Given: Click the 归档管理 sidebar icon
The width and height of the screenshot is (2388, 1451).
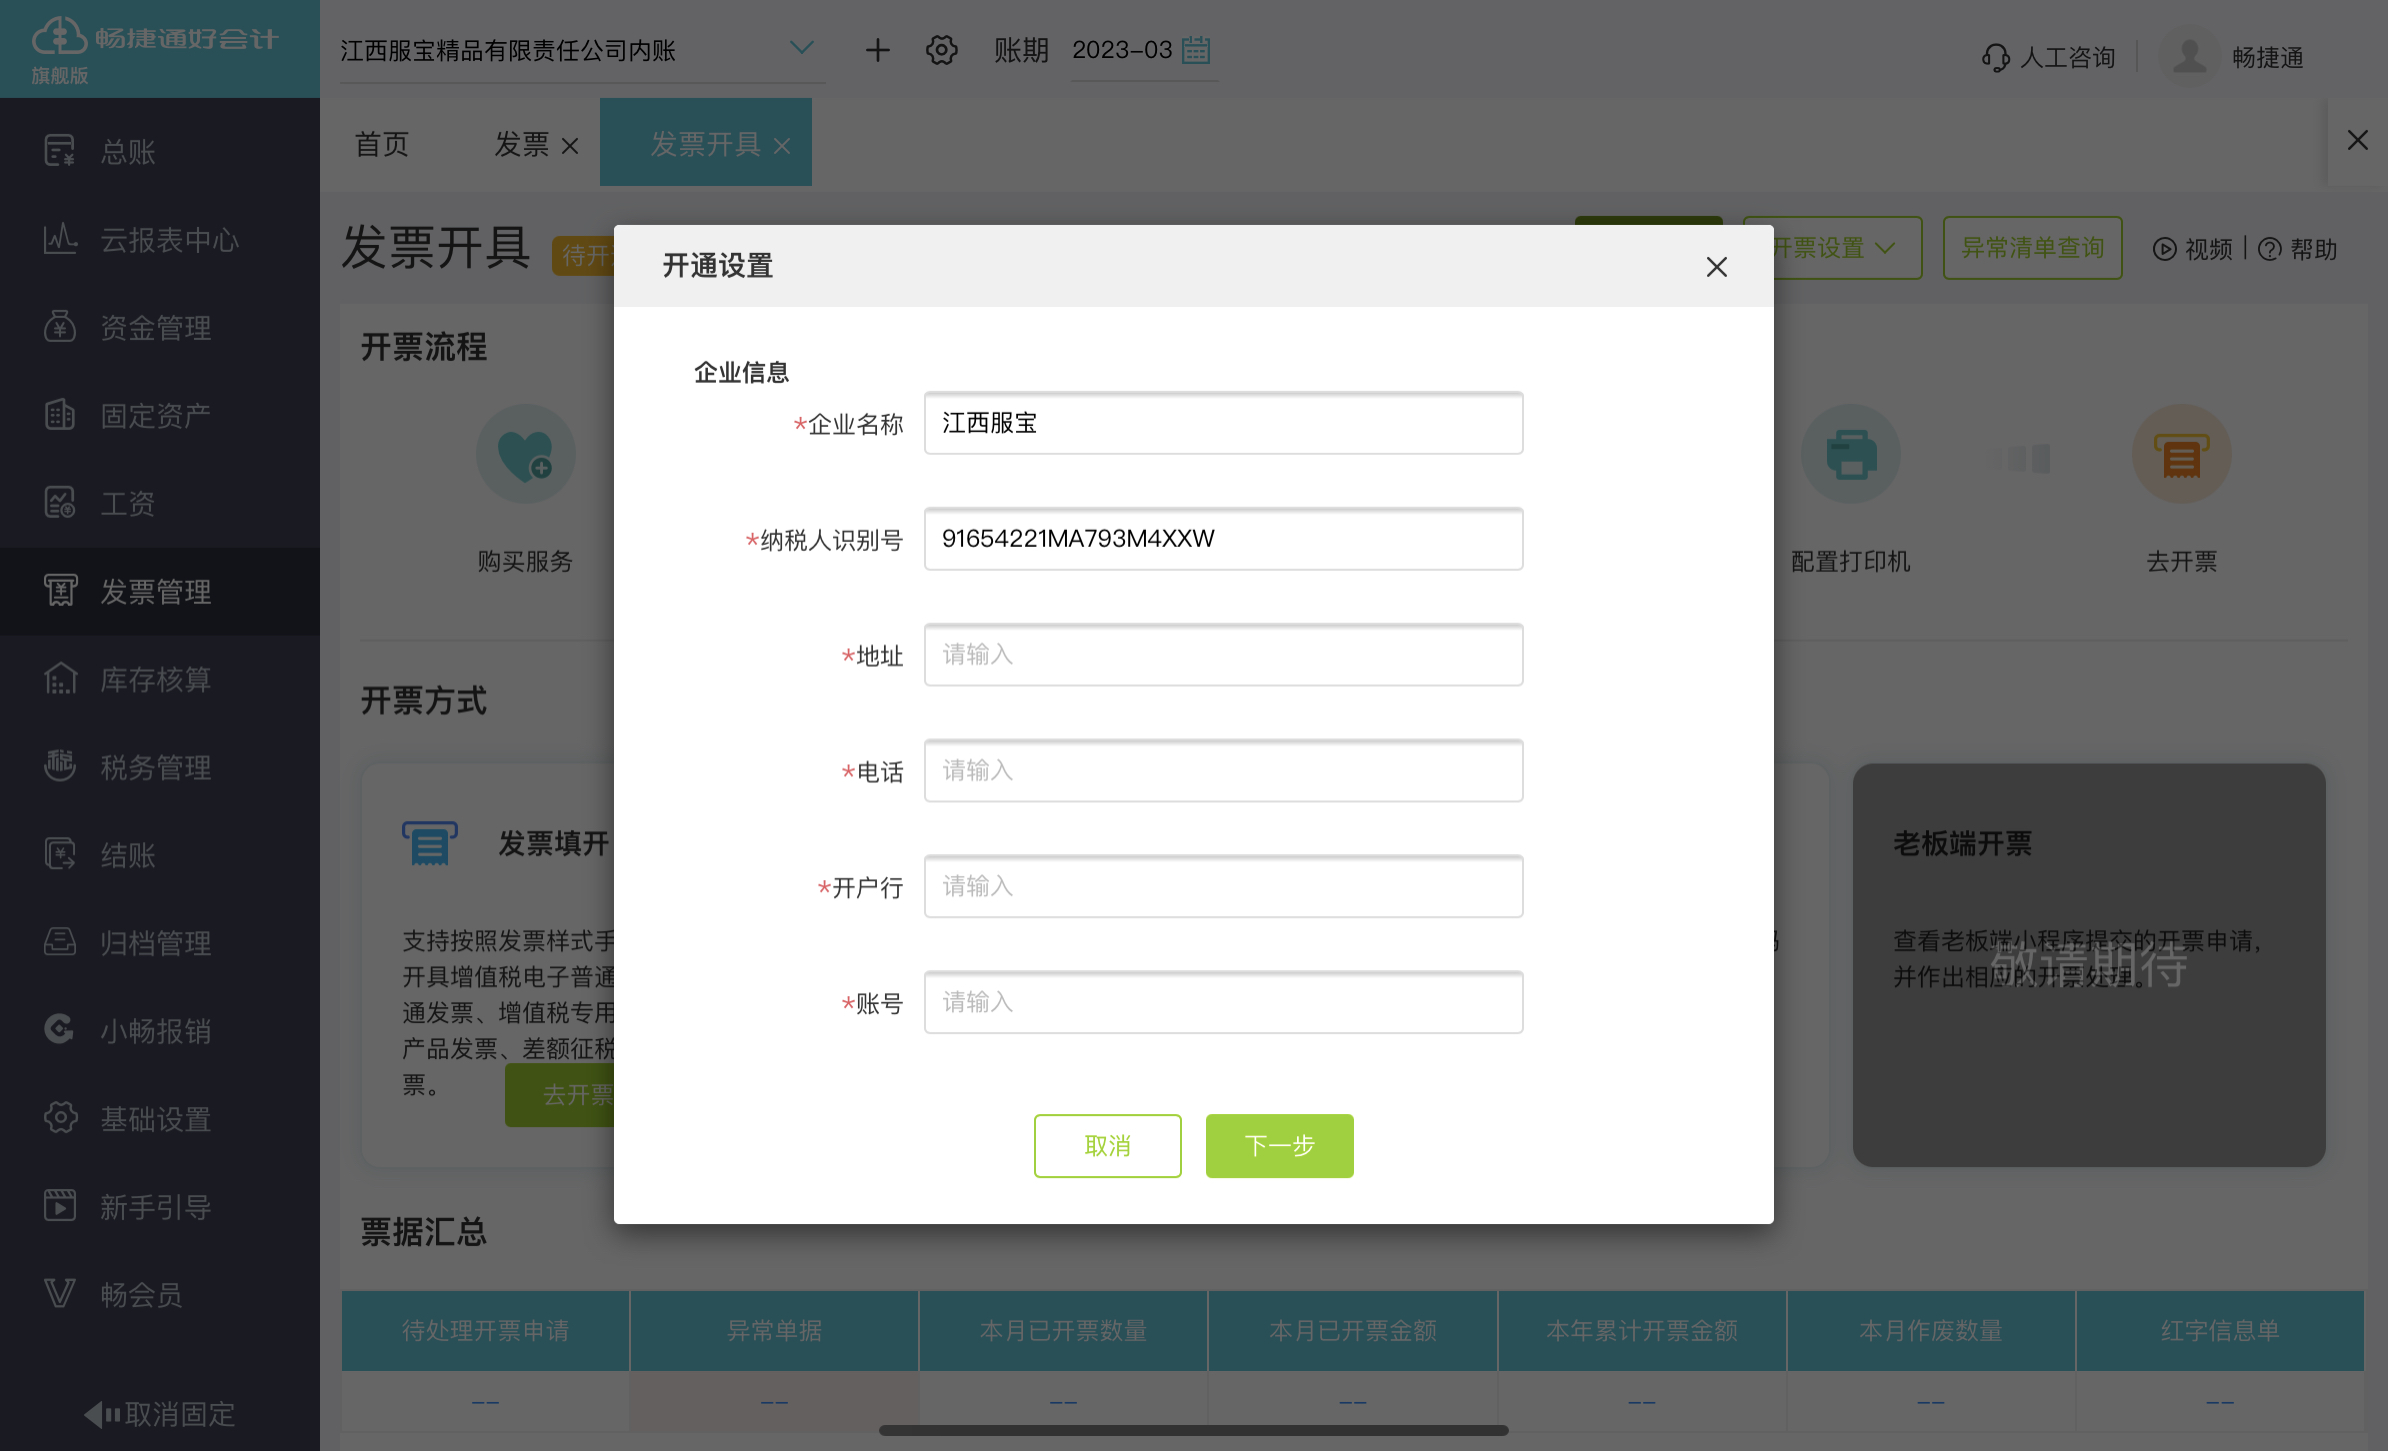Looking at the screenshot, I should (x=60, y=941).
